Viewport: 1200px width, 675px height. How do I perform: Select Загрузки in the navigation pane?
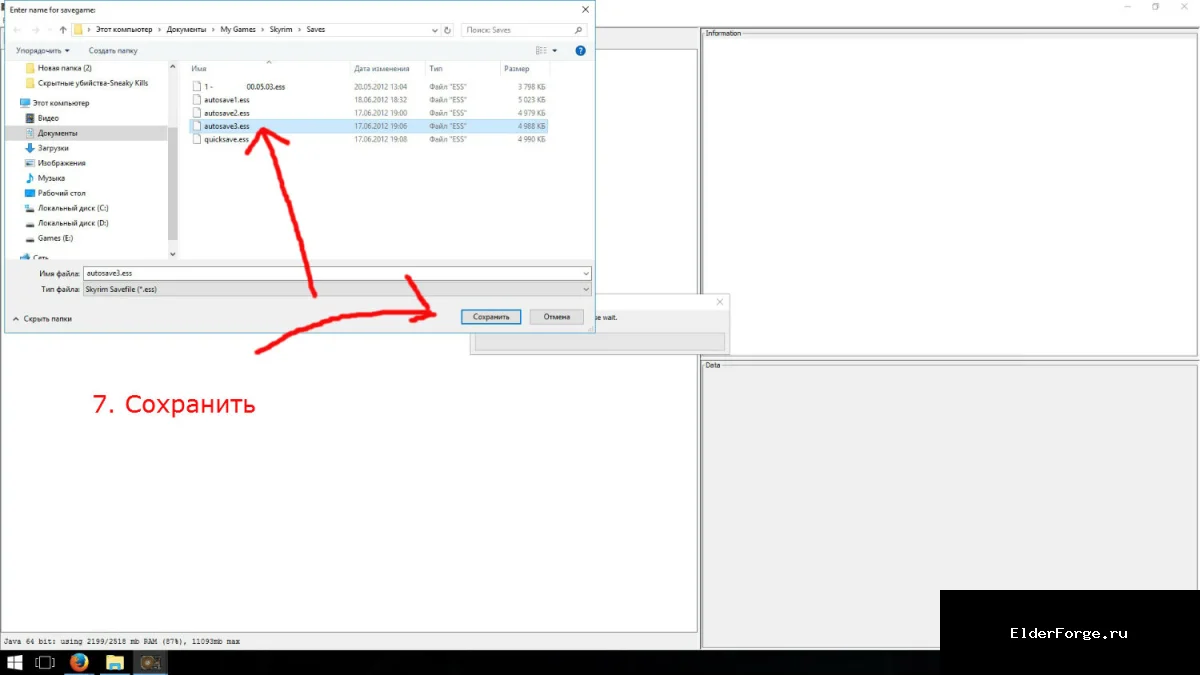click(x=53, y=148)
